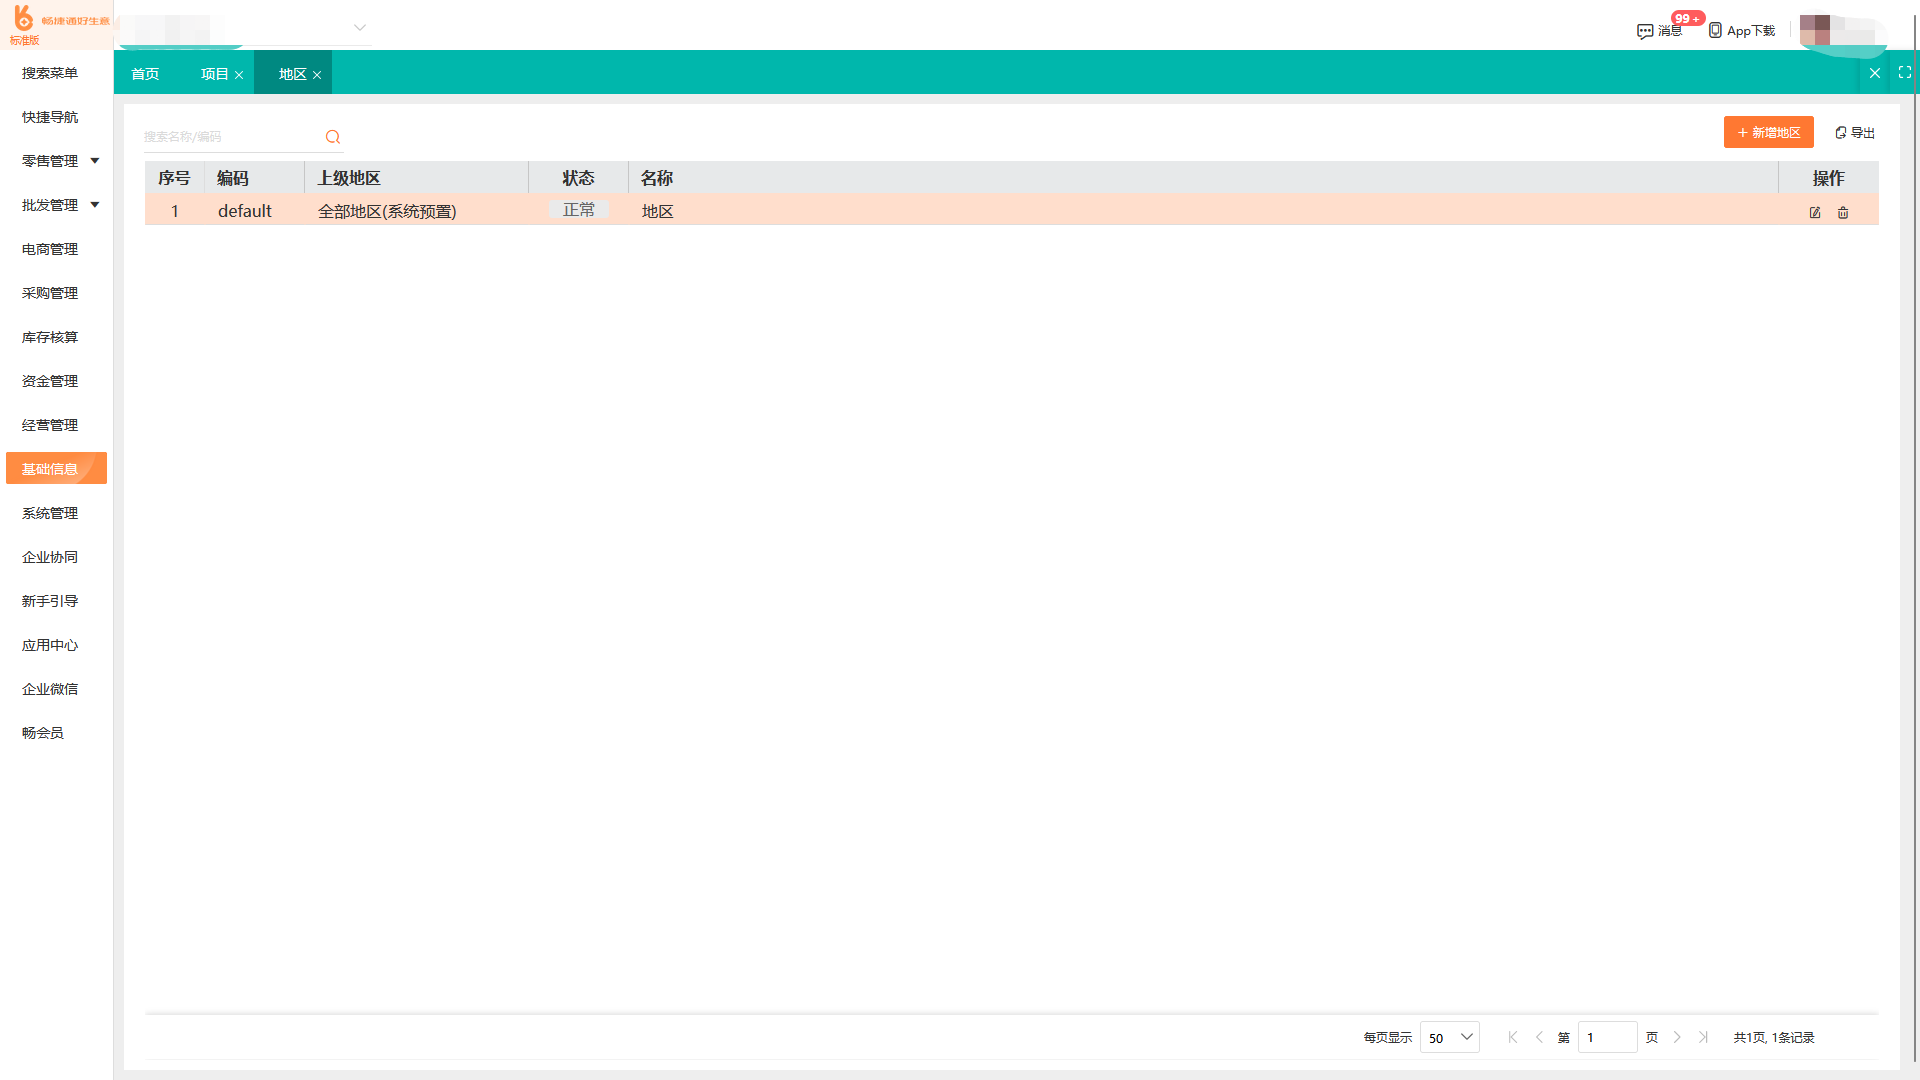Select page size 50 dropdown
This screenshot has height=1080, width=1920.
[1448, 1038]
